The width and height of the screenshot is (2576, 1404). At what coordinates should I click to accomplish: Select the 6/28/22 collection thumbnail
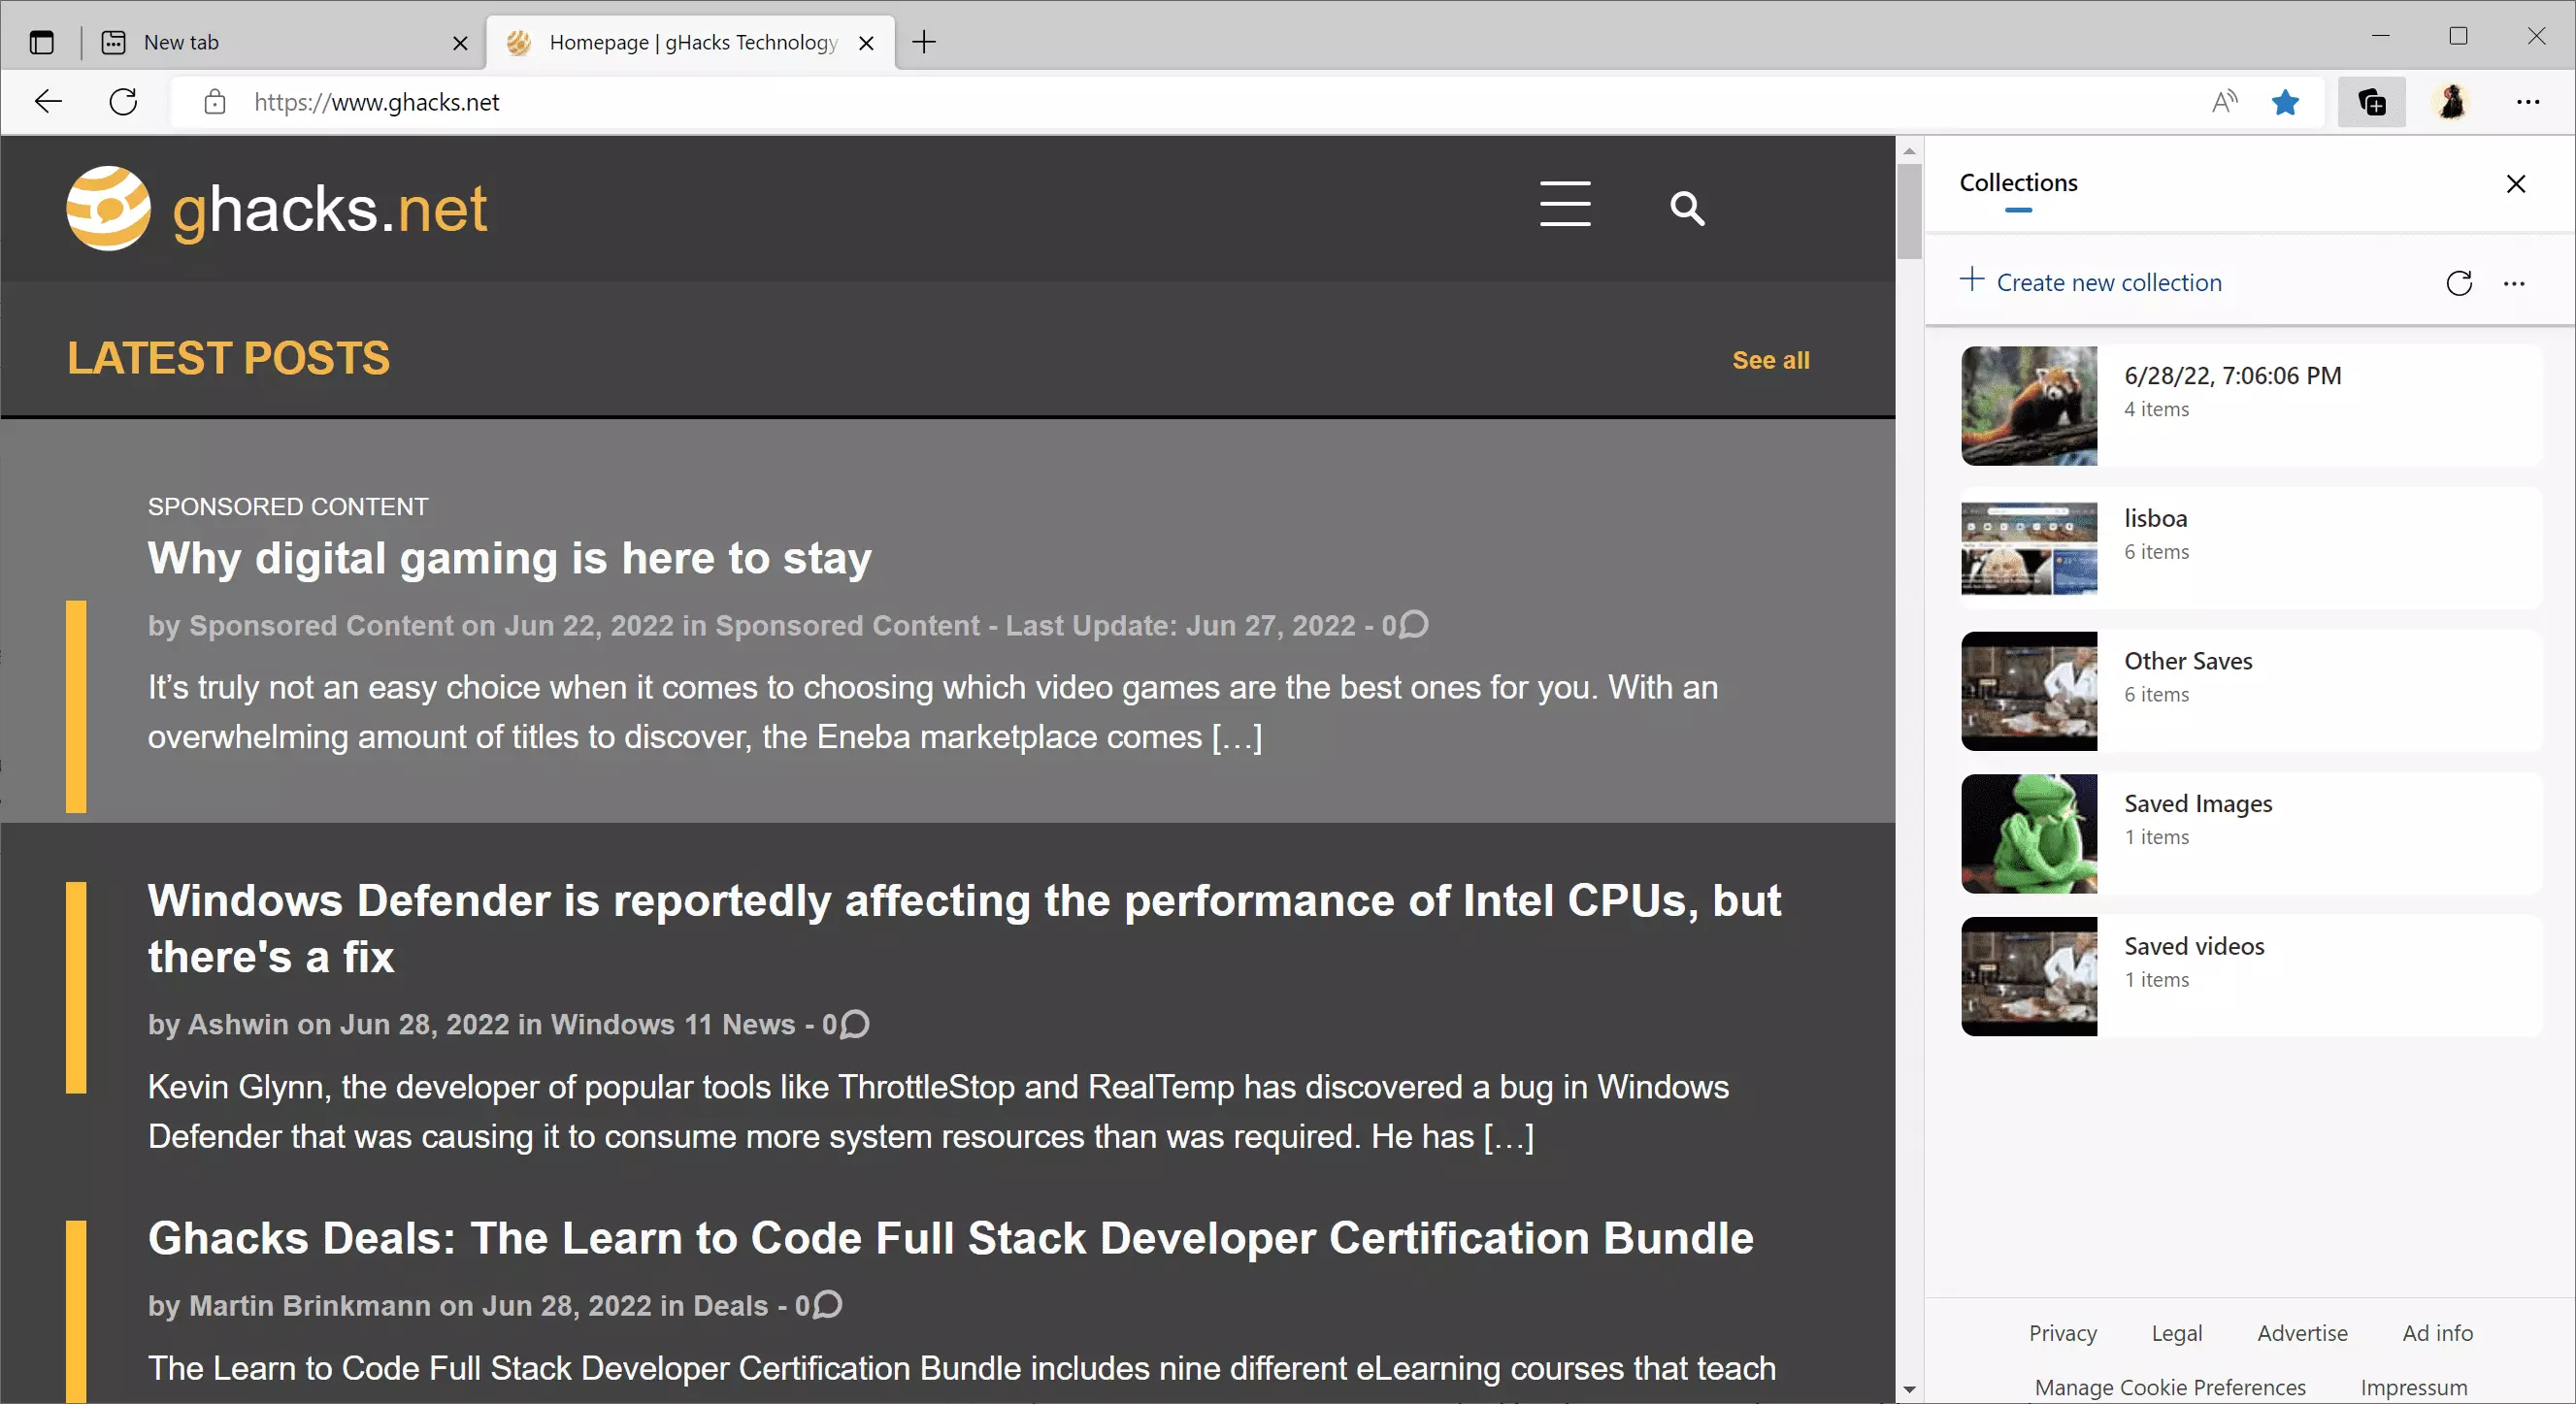[x=2028, y=403]
